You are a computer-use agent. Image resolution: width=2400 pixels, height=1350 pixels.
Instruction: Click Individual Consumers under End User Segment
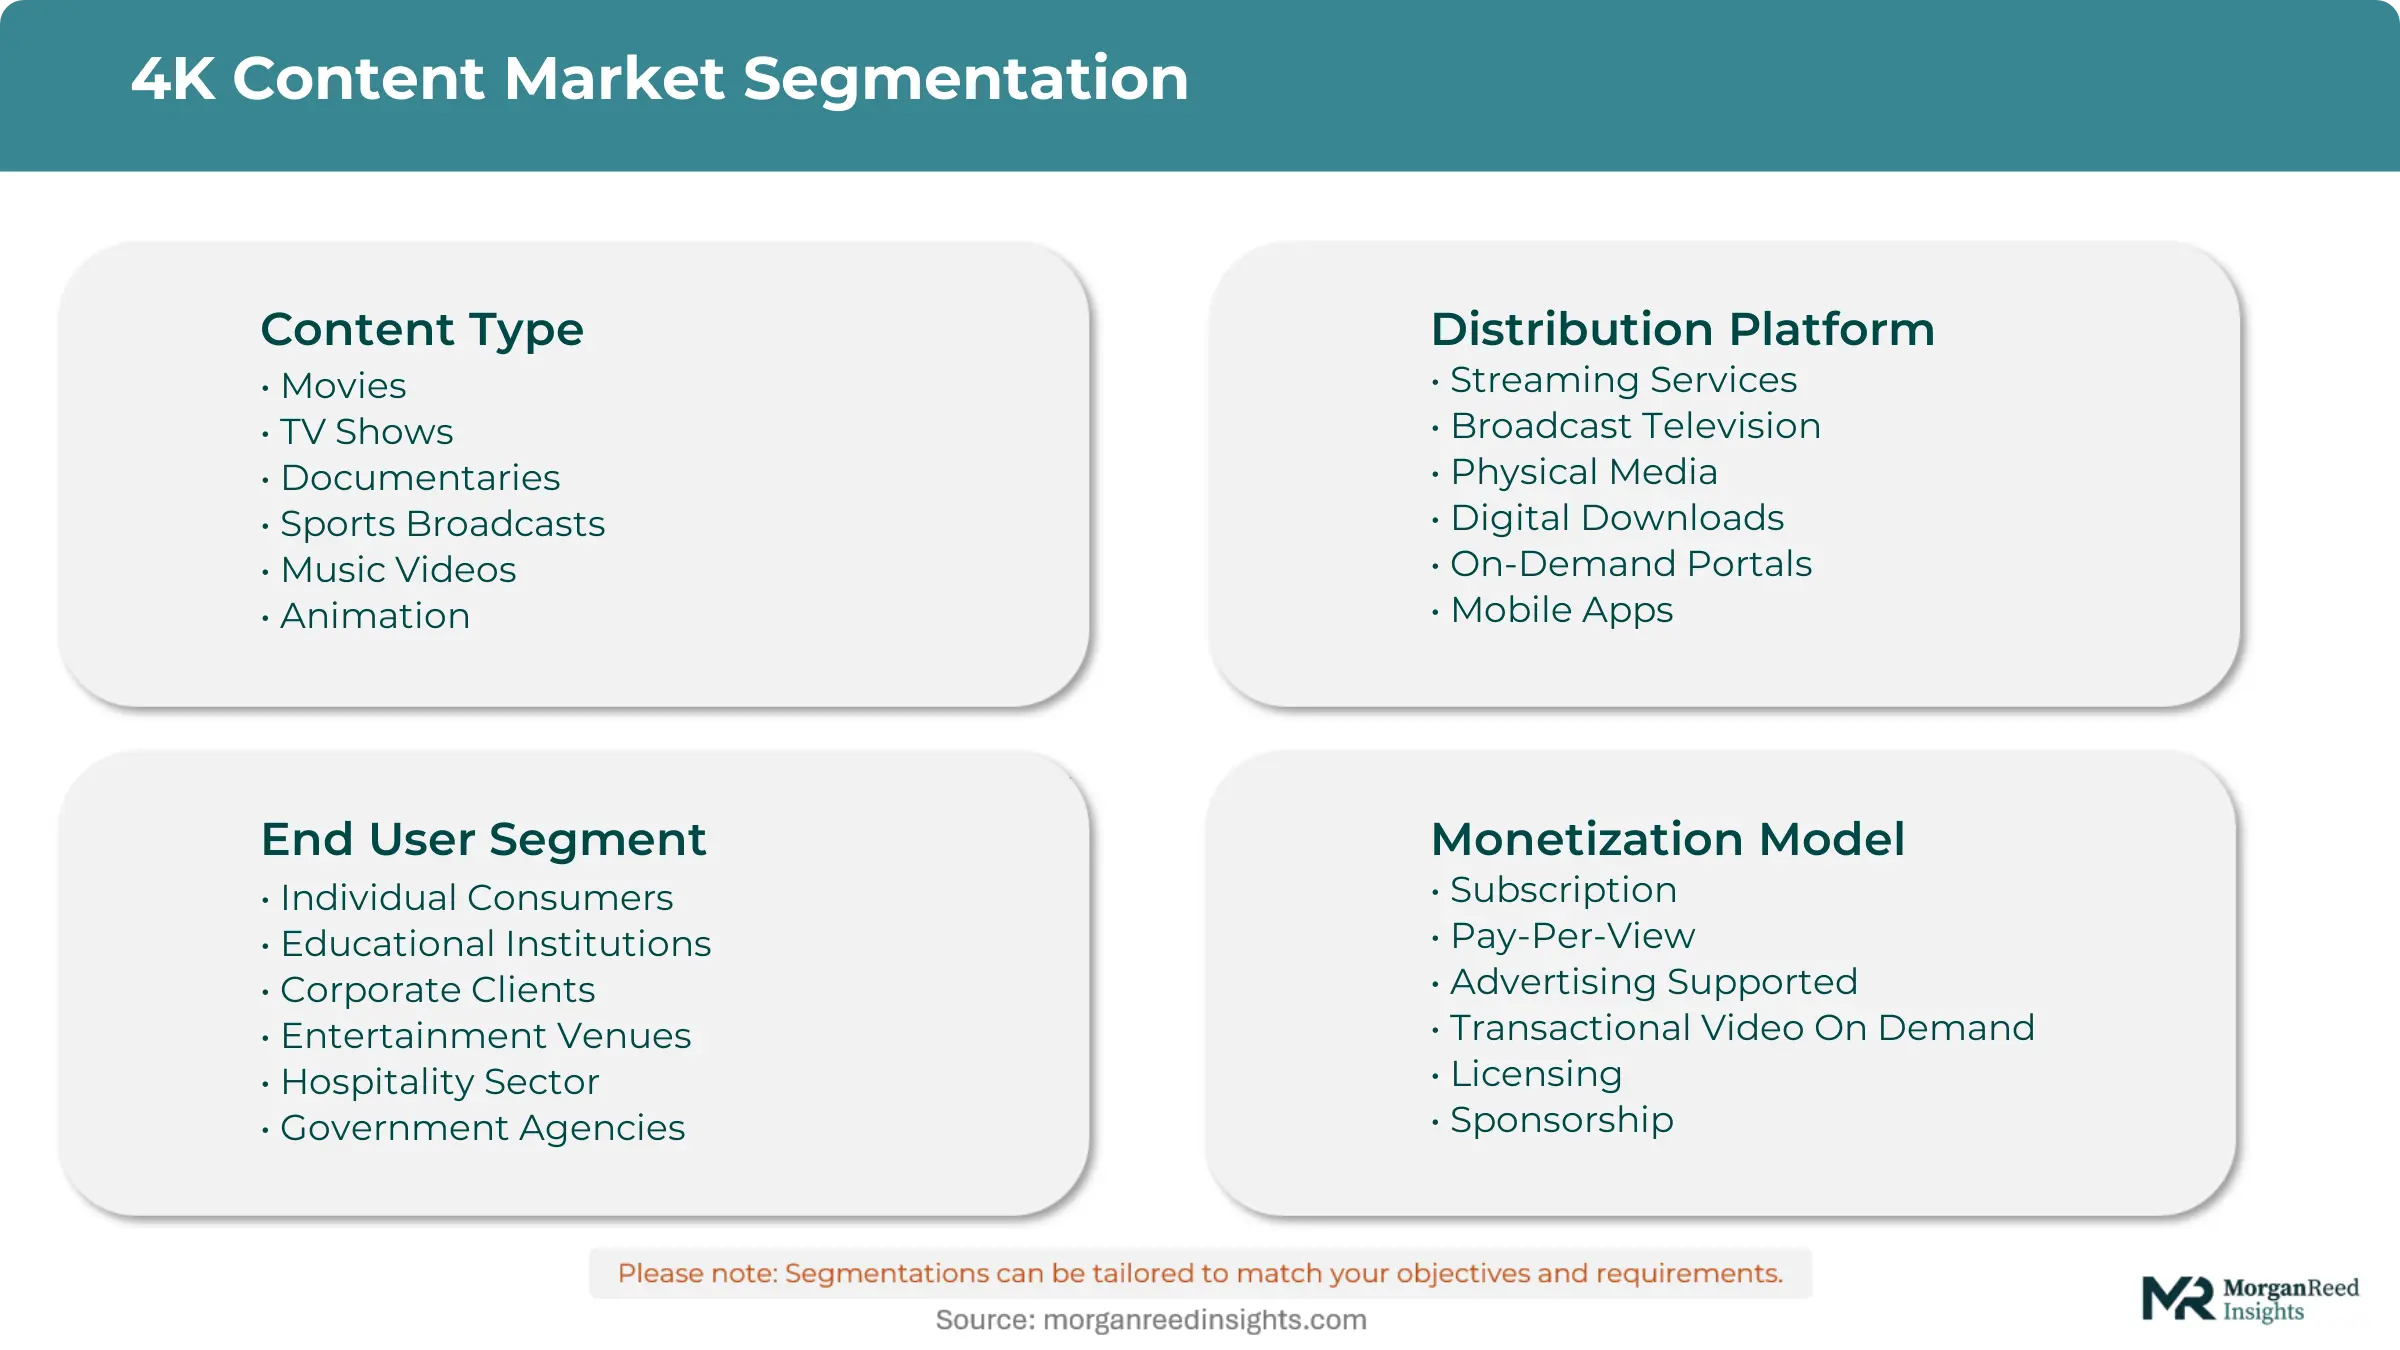(477, 897)
